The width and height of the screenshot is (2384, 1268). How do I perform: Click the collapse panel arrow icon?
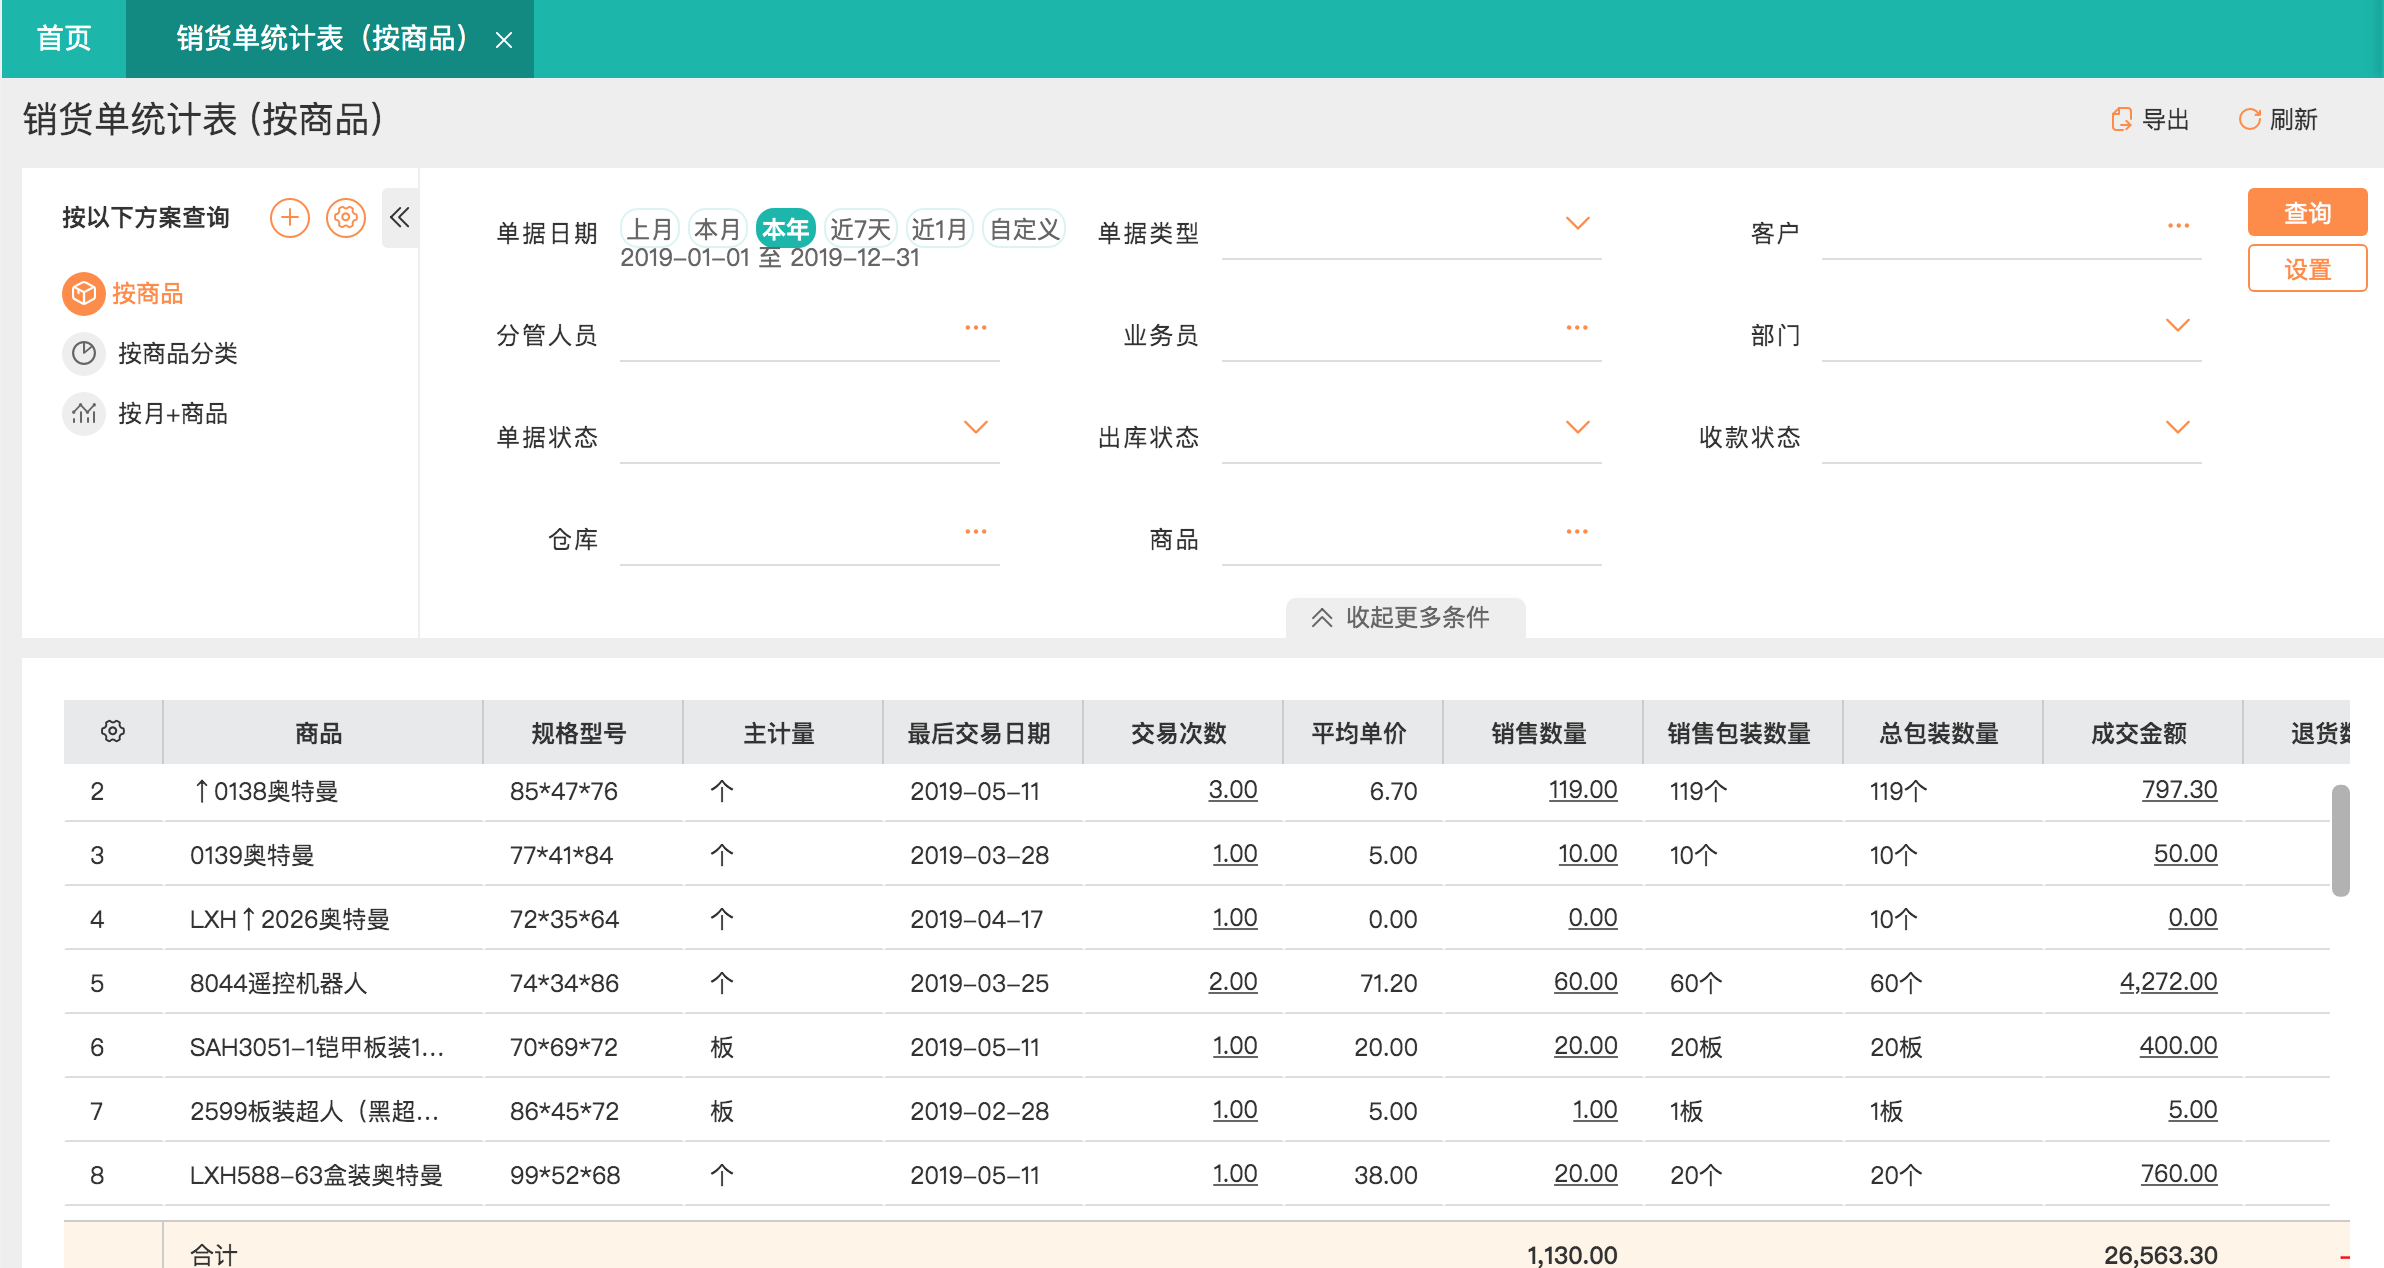pos(402,219)
